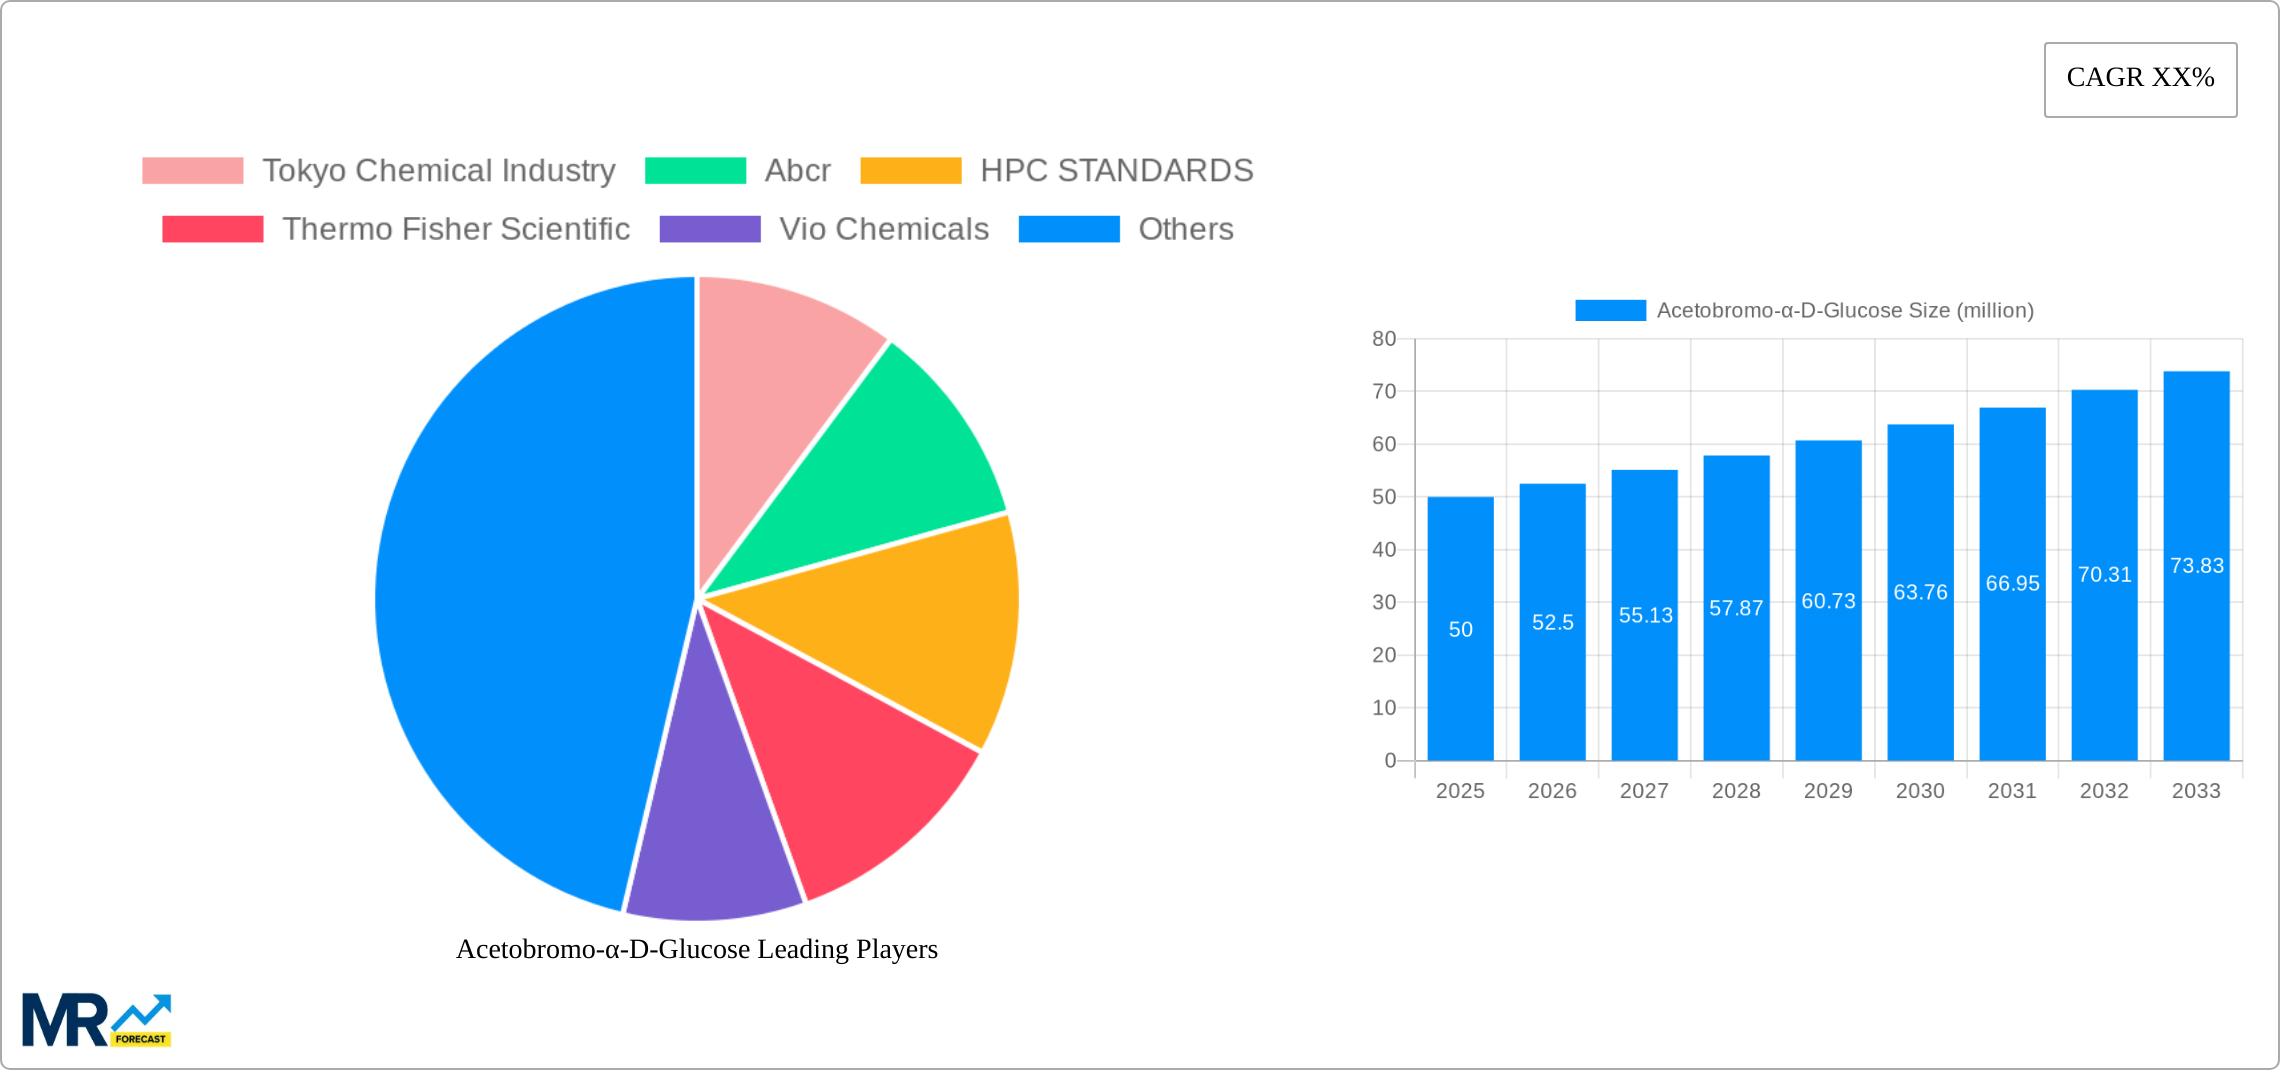The width and height of the screenshot is (2280, 1070).
Task: Select the Thermo Fisher Scientific legend text
Action: 456,229
